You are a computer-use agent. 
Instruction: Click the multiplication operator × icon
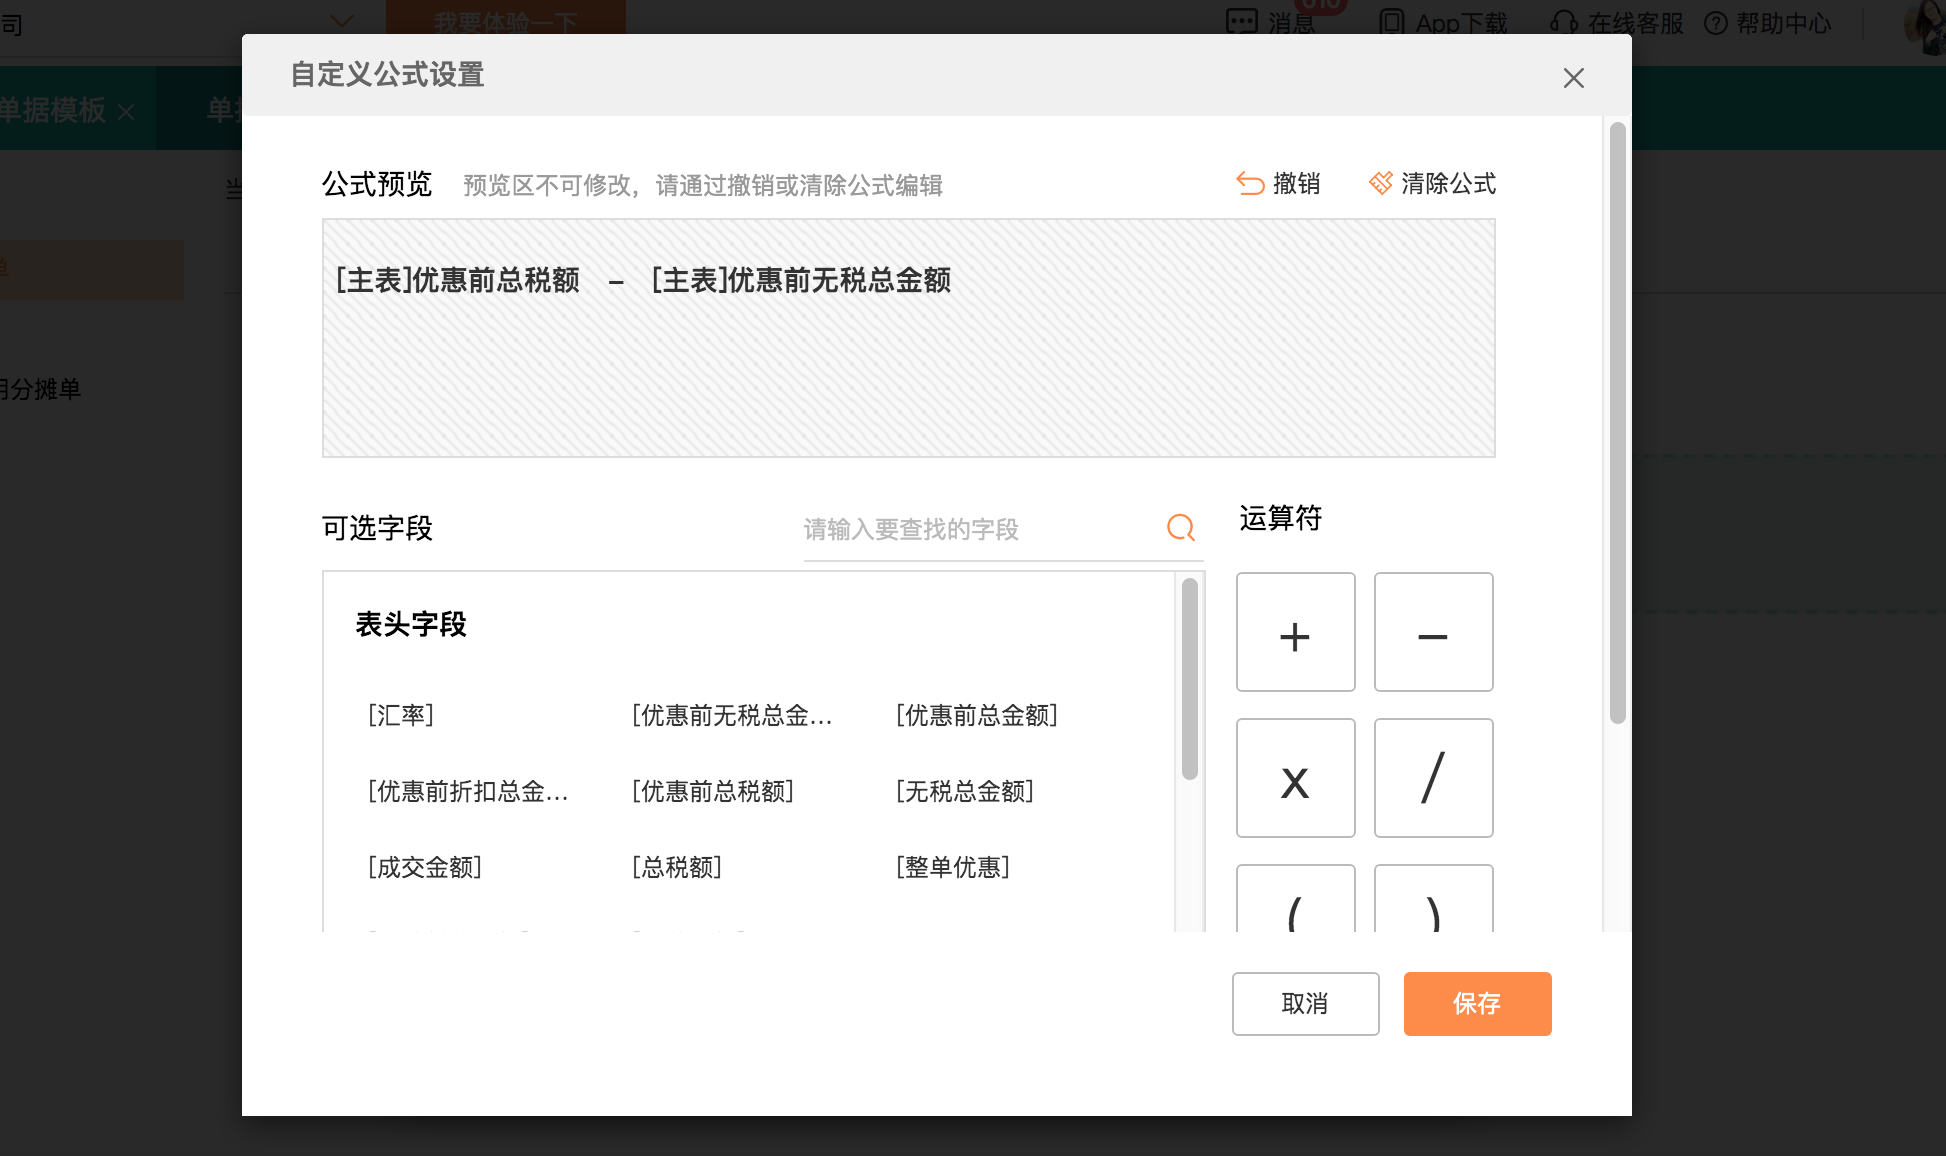tap(1294, 778)
